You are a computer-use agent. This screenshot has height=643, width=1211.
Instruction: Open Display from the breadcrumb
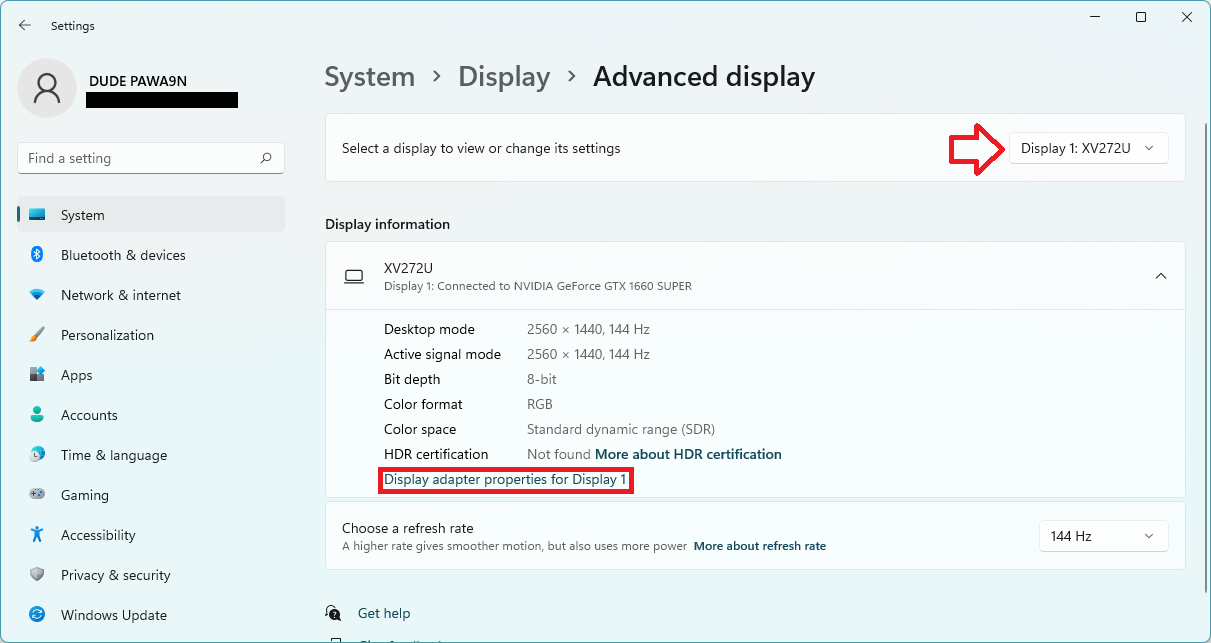pos(504,76)
